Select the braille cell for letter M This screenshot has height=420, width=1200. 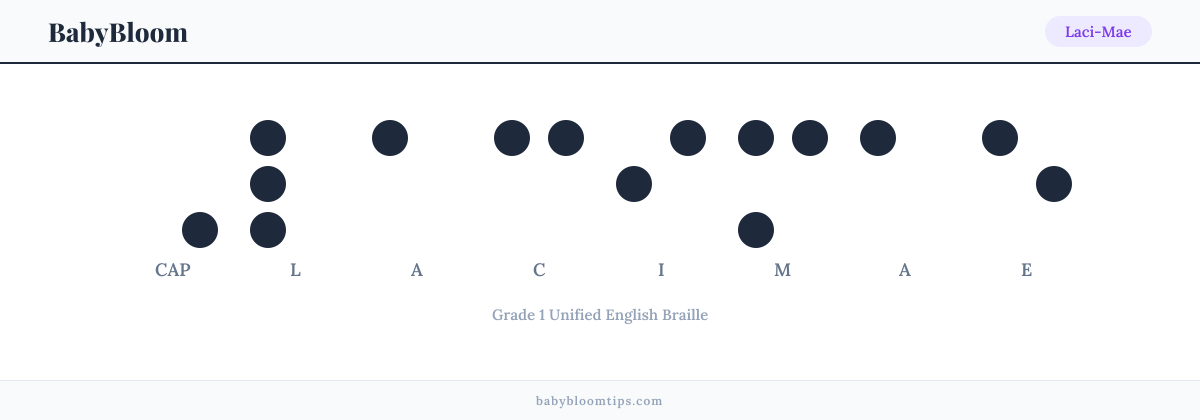783,184
